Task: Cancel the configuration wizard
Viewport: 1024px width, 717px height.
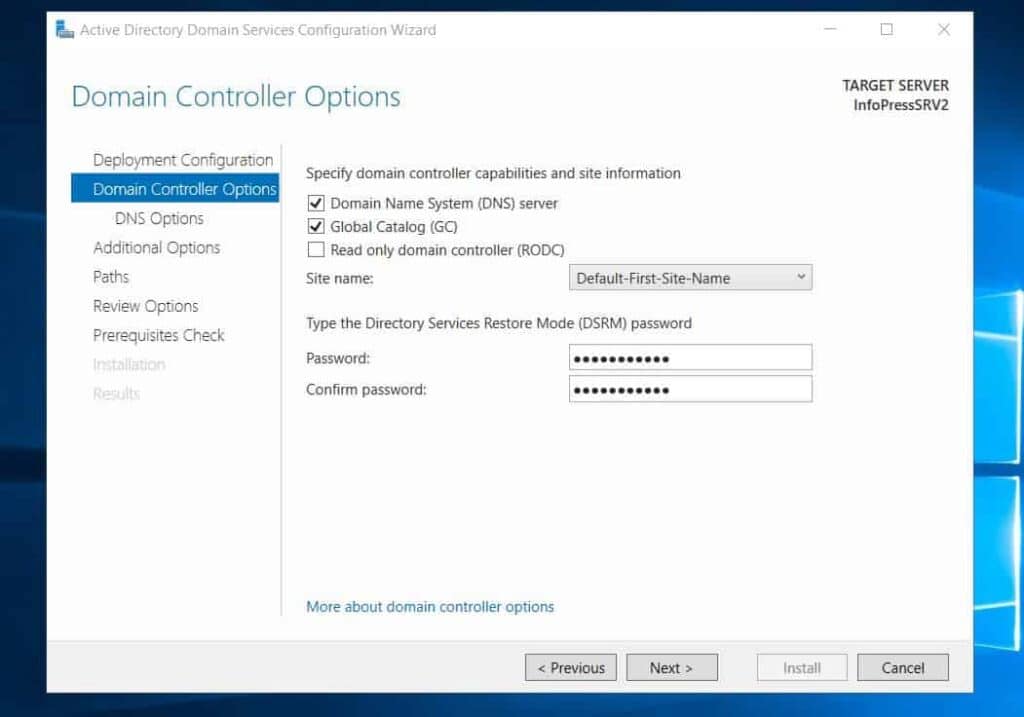Action: click(903, 667)
